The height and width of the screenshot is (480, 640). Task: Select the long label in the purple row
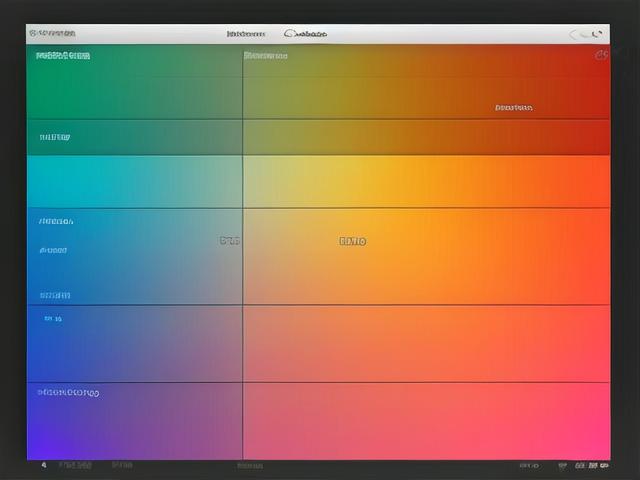(68, 393)
